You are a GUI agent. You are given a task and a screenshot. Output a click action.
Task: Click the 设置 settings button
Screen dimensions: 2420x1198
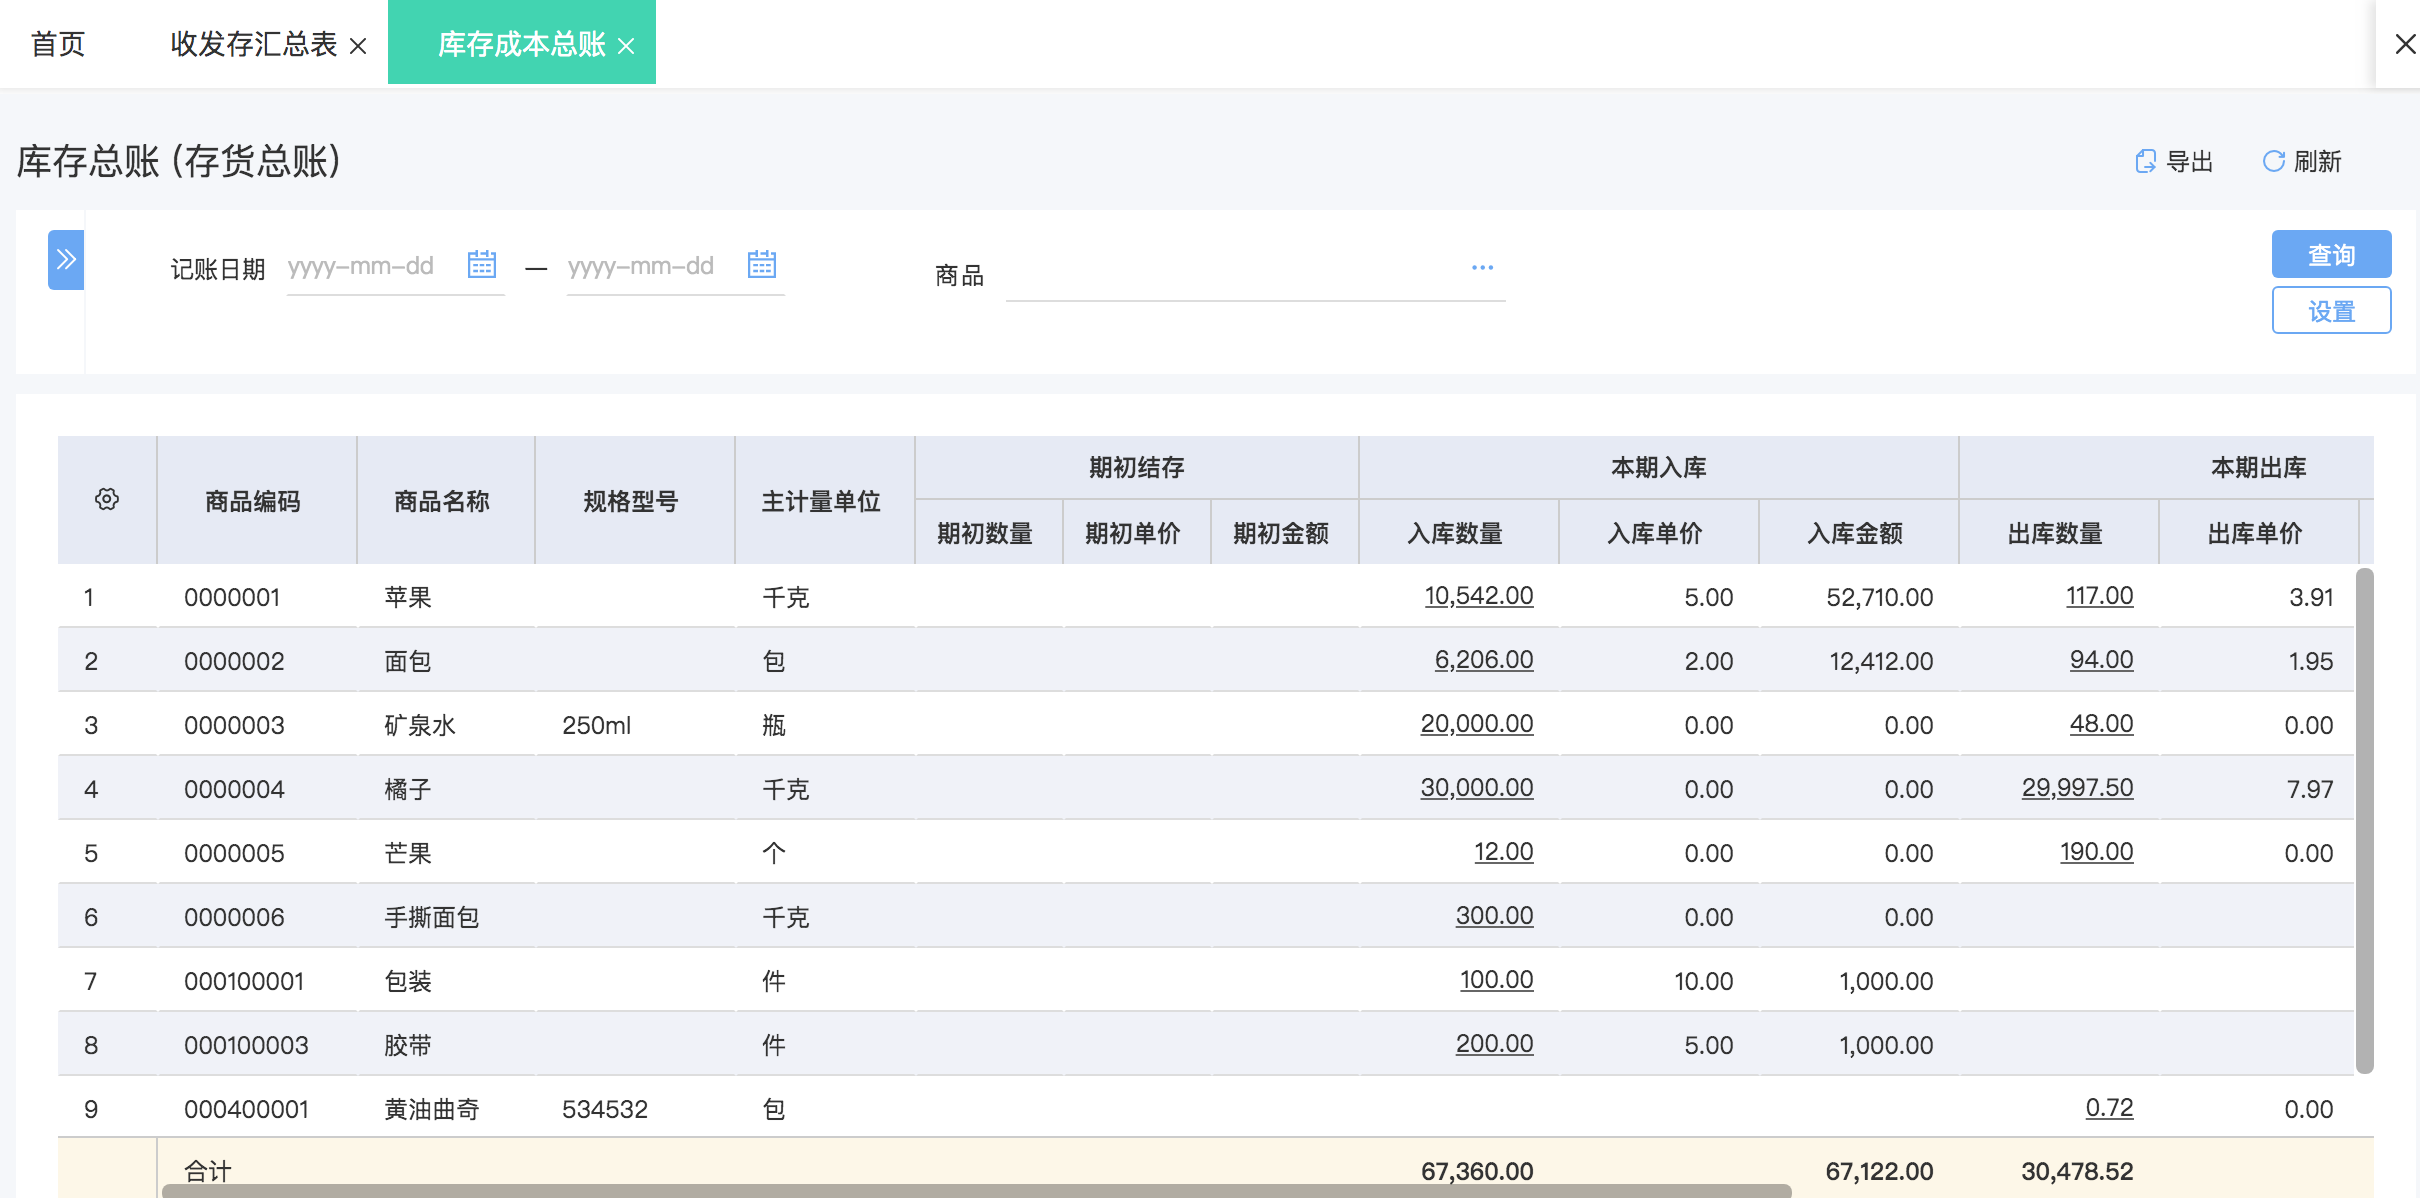pyautogui.click(x=2330, y=309)
